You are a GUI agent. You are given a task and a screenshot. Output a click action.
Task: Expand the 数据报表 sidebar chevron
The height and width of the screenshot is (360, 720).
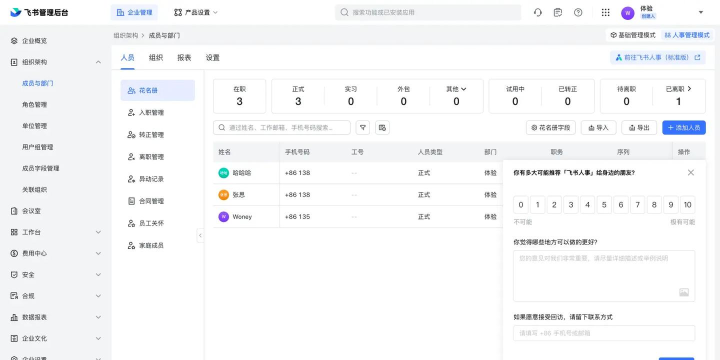98,317
